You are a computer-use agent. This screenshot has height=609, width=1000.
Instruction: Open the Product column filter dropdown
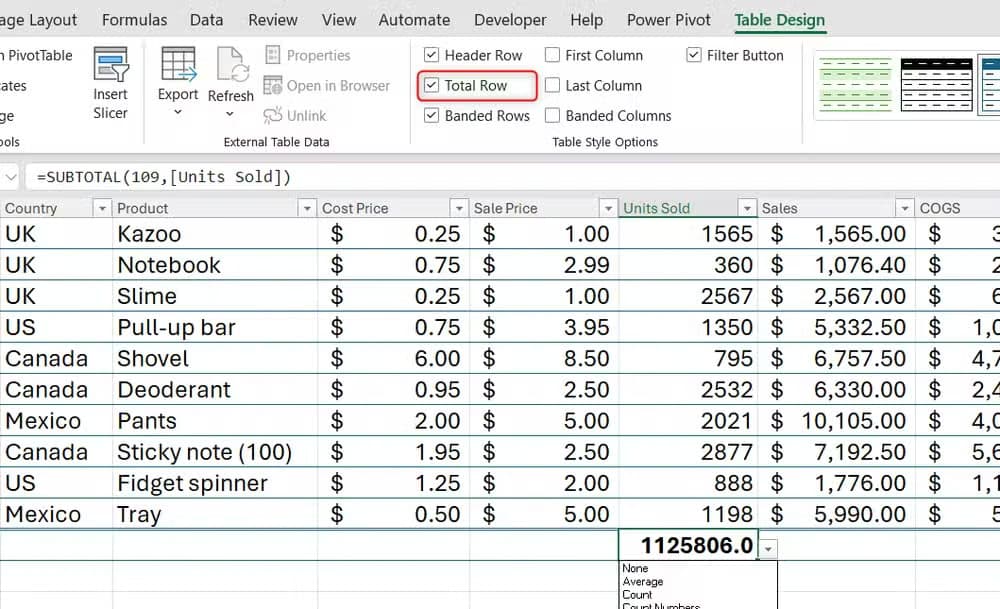pos(307,208)
